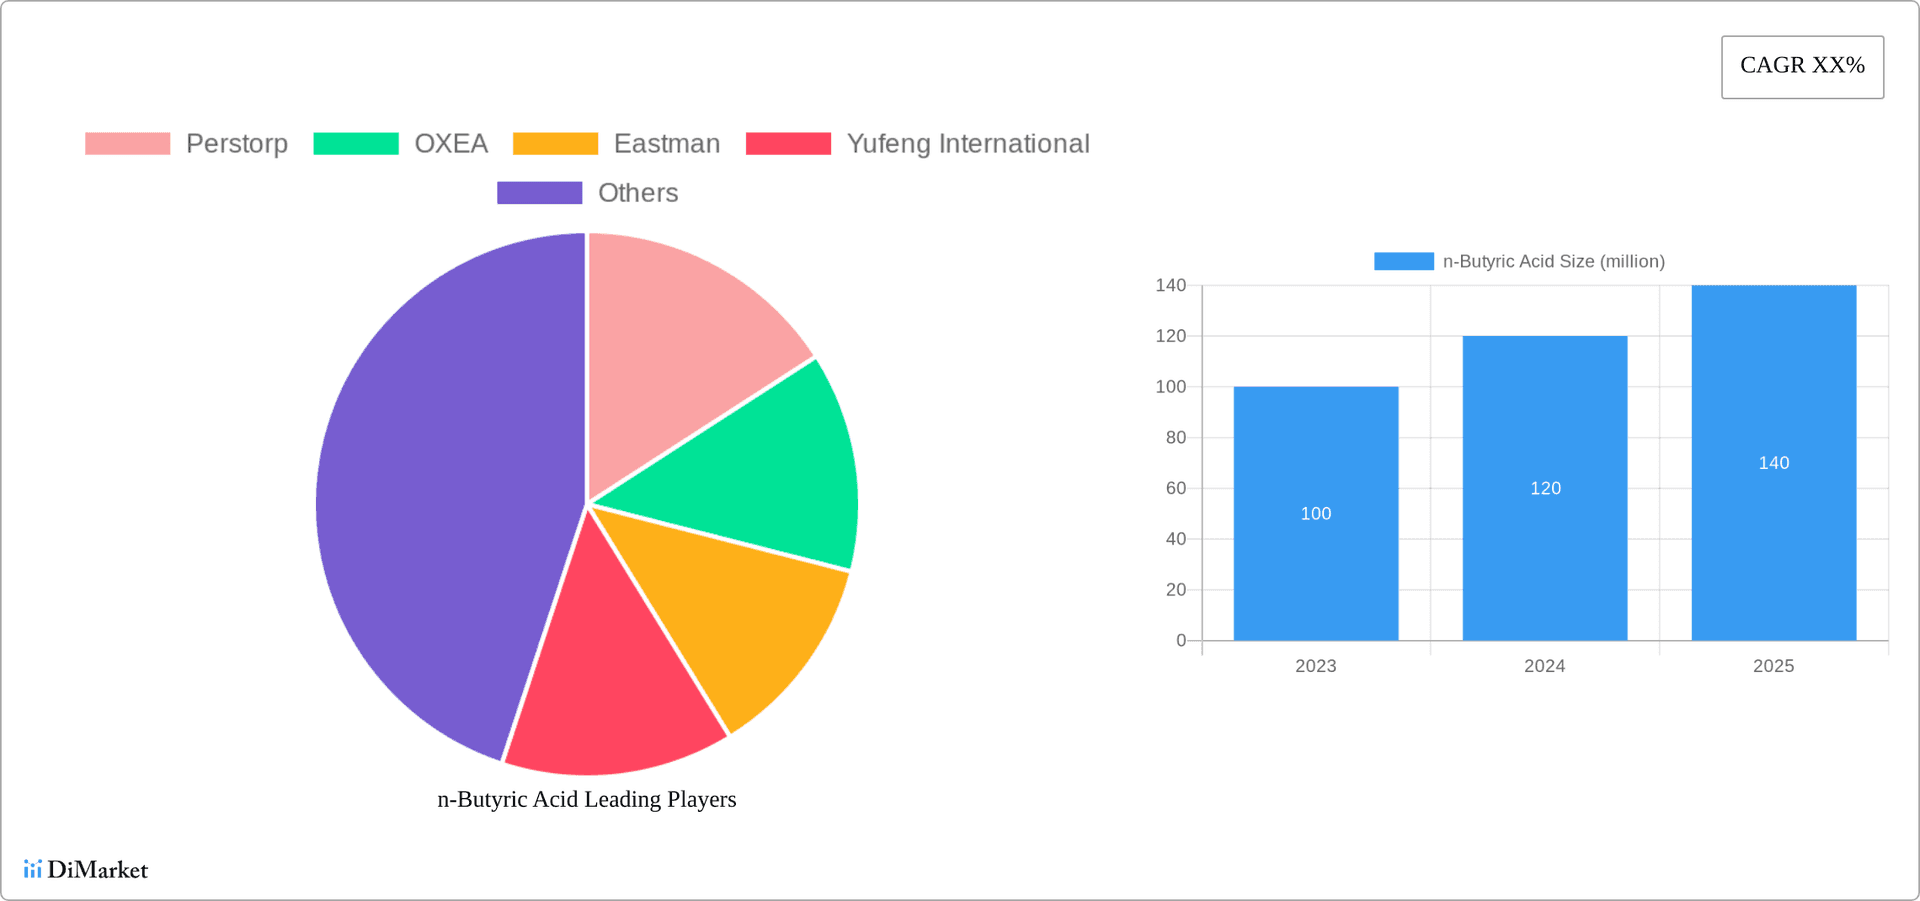This screenshot has width=1920, height=901.
Task: Click the bar chart icon in DiMarket branding
Action: [33, 868]
